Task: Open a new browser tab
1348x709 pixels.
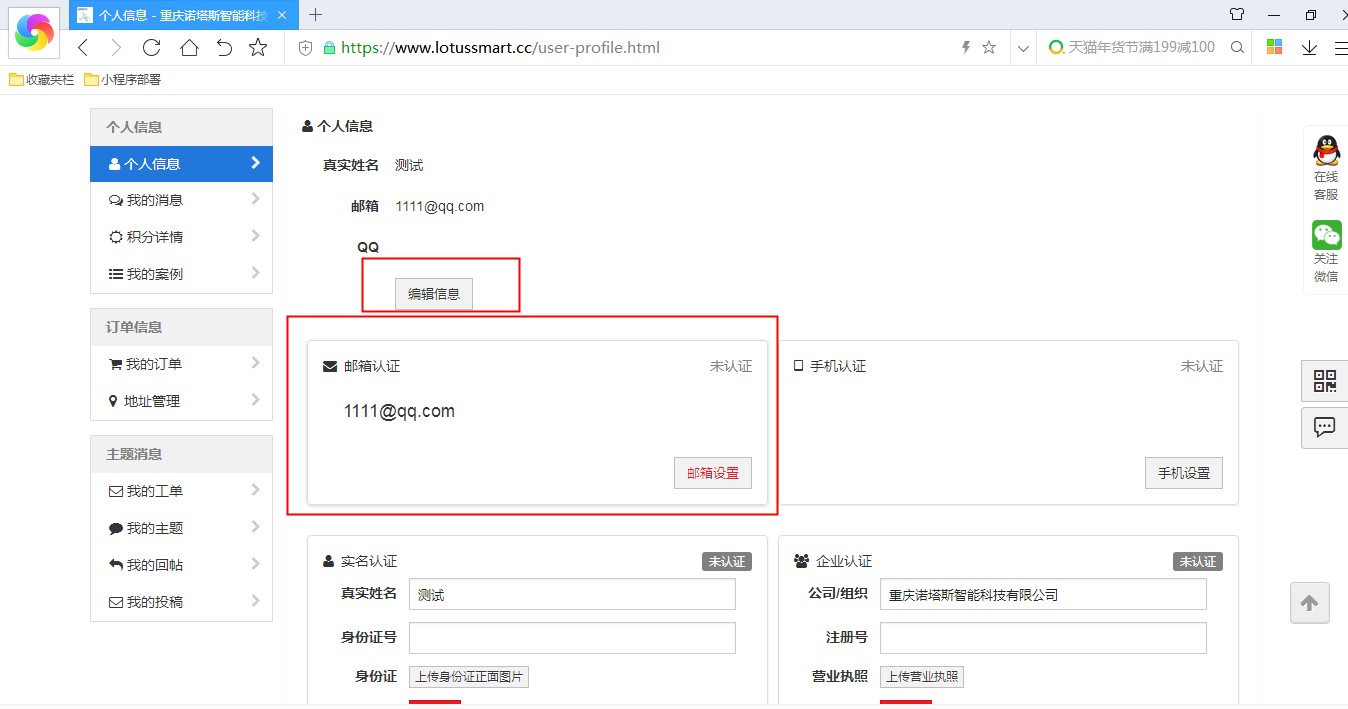Action: (x=316, y=14)
